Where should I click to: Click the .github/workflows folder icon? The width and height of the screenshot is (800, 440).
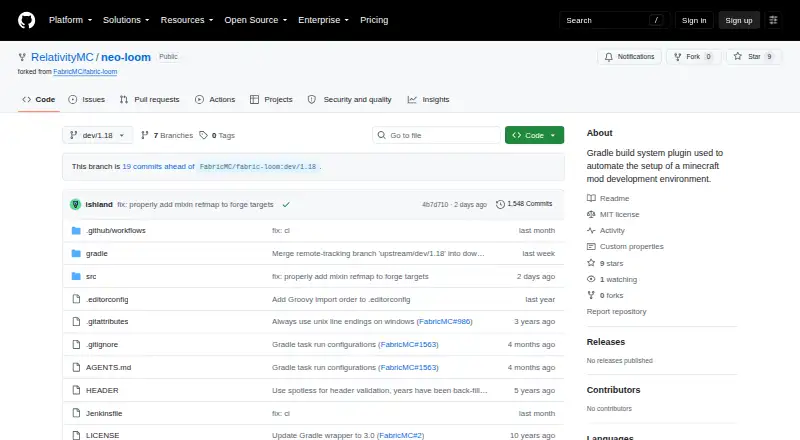pos(76,231)
